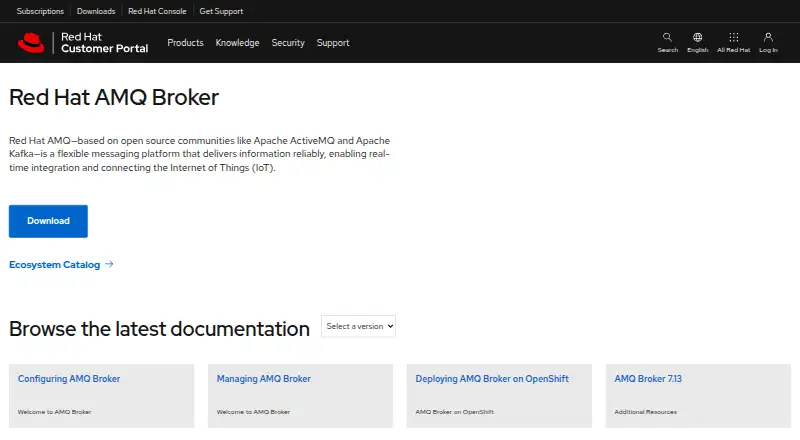The height and width of the screenshot is (440, 800).
Task: Click the AMQ description paragraph
Action: tap(199, 154)
